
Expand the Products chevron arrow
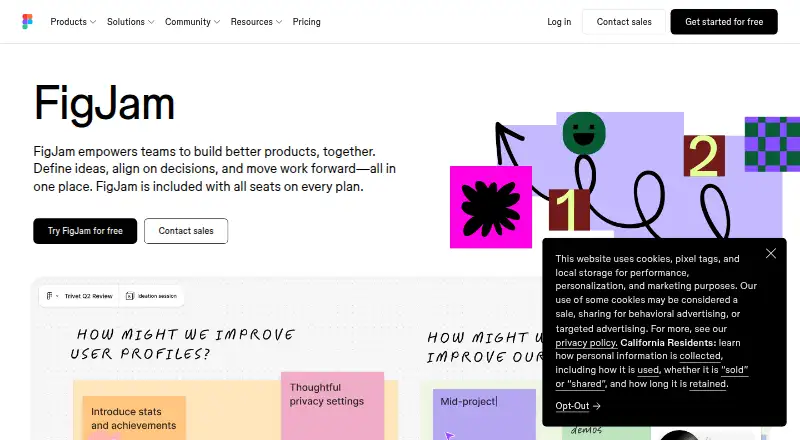(x=93, y=22)
